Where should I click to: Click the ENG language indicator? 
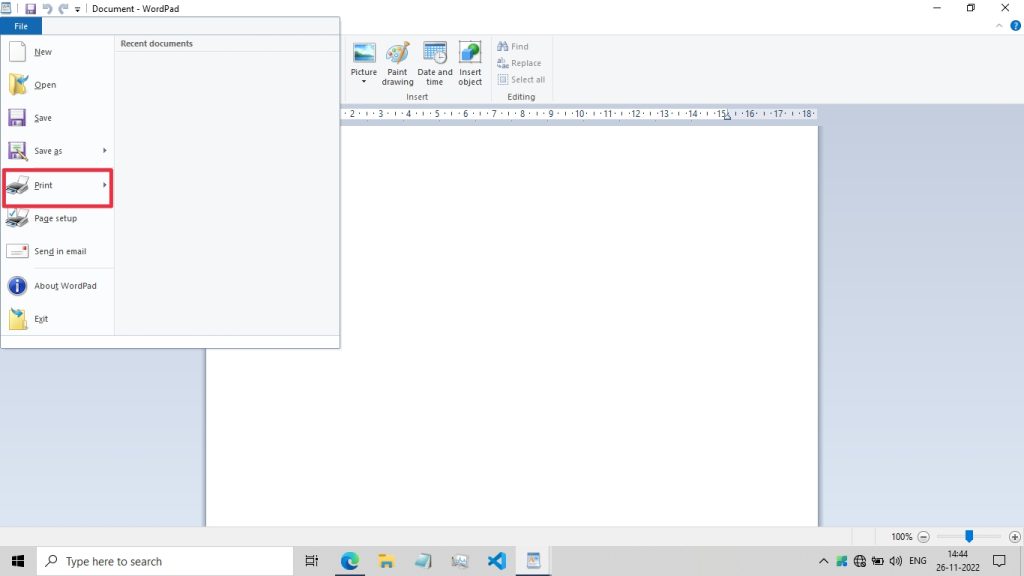918,561
